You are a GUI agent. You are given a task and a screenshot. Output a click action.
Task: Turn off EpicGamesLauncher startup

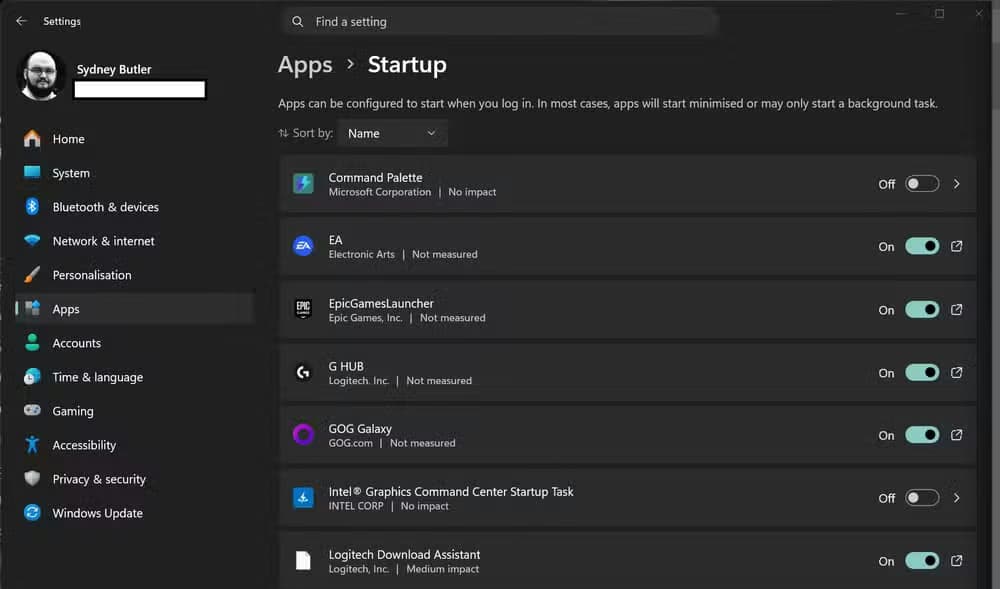(x=922, y=309)
